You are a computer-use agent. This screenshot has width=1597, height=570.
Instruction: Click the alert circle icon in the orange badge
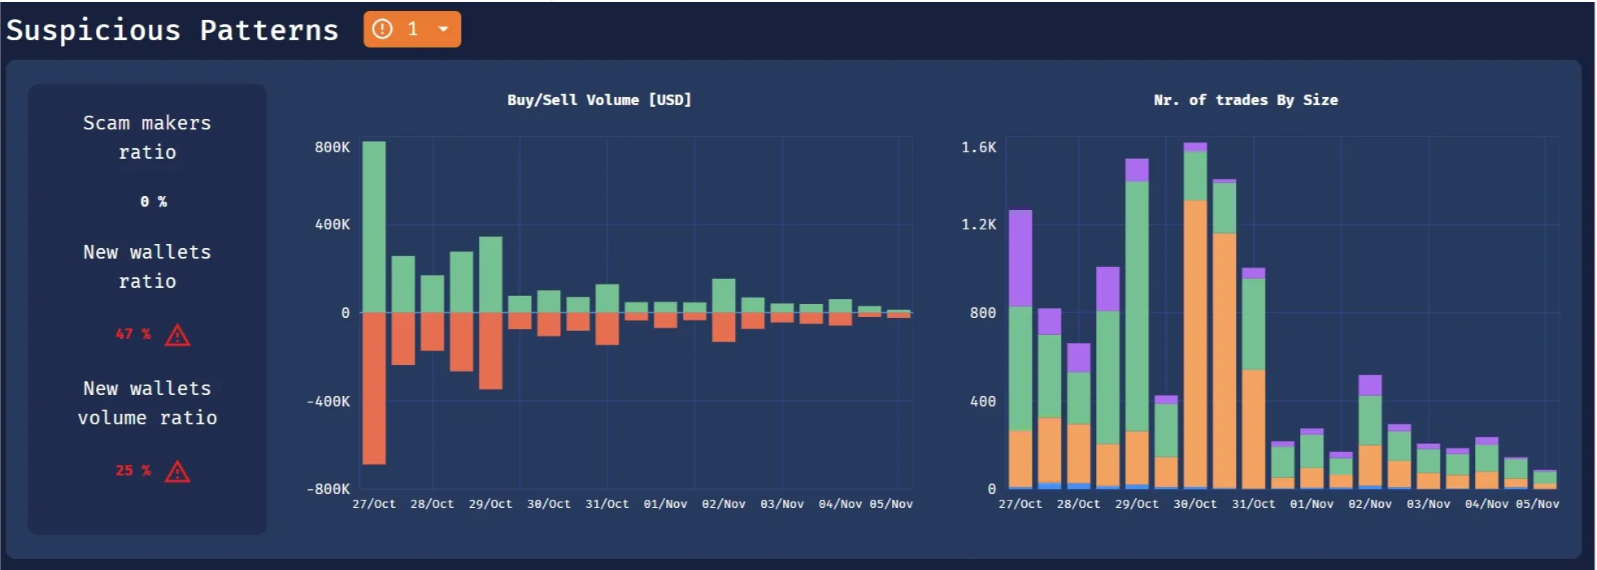point(382,29)
